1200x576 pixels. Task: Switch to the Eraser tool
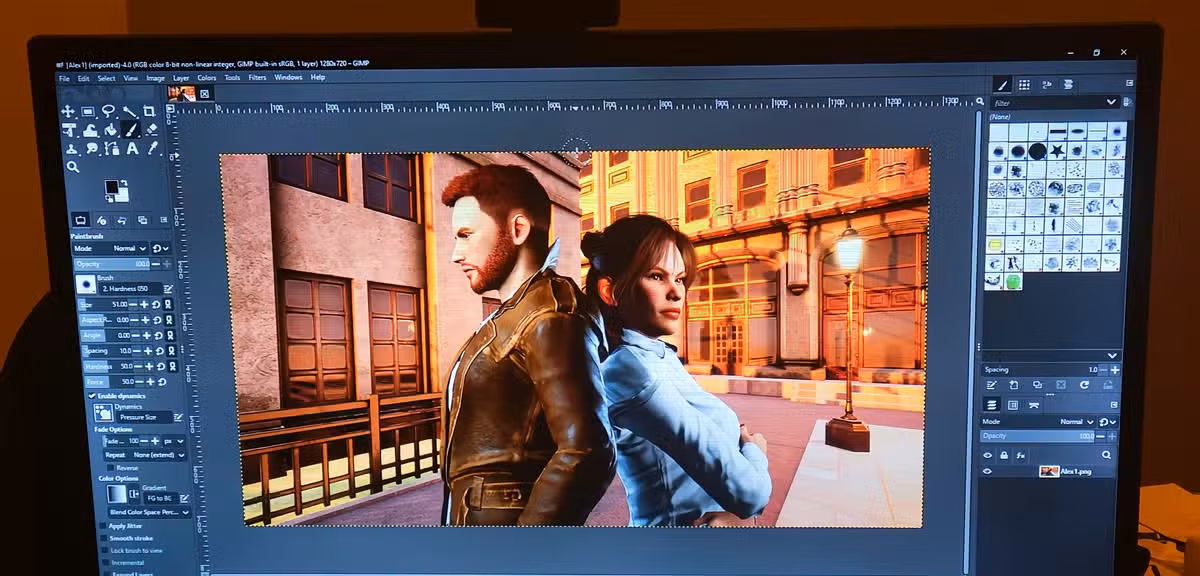tap(152, 130)
